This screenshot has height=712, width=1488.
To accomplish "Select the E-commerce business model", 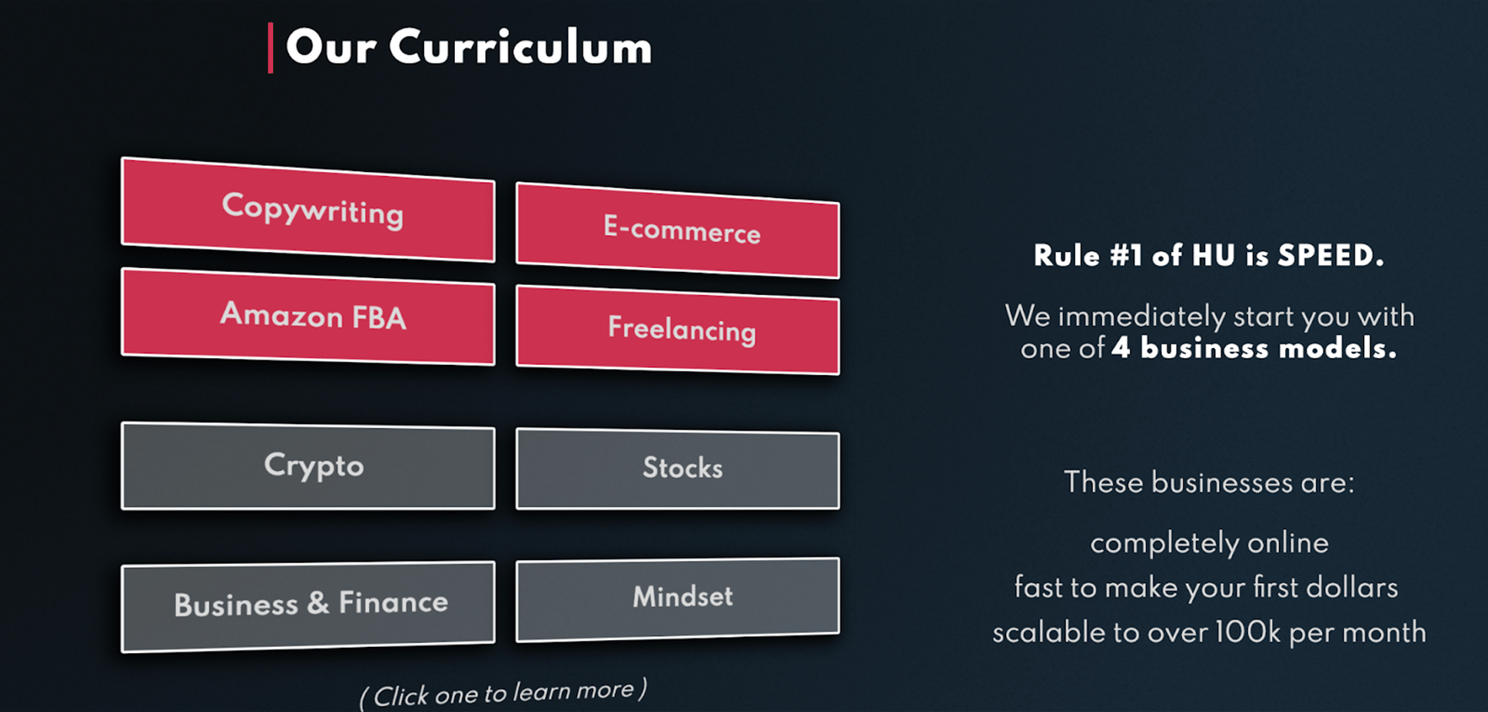I will click(x=678, y=230).
